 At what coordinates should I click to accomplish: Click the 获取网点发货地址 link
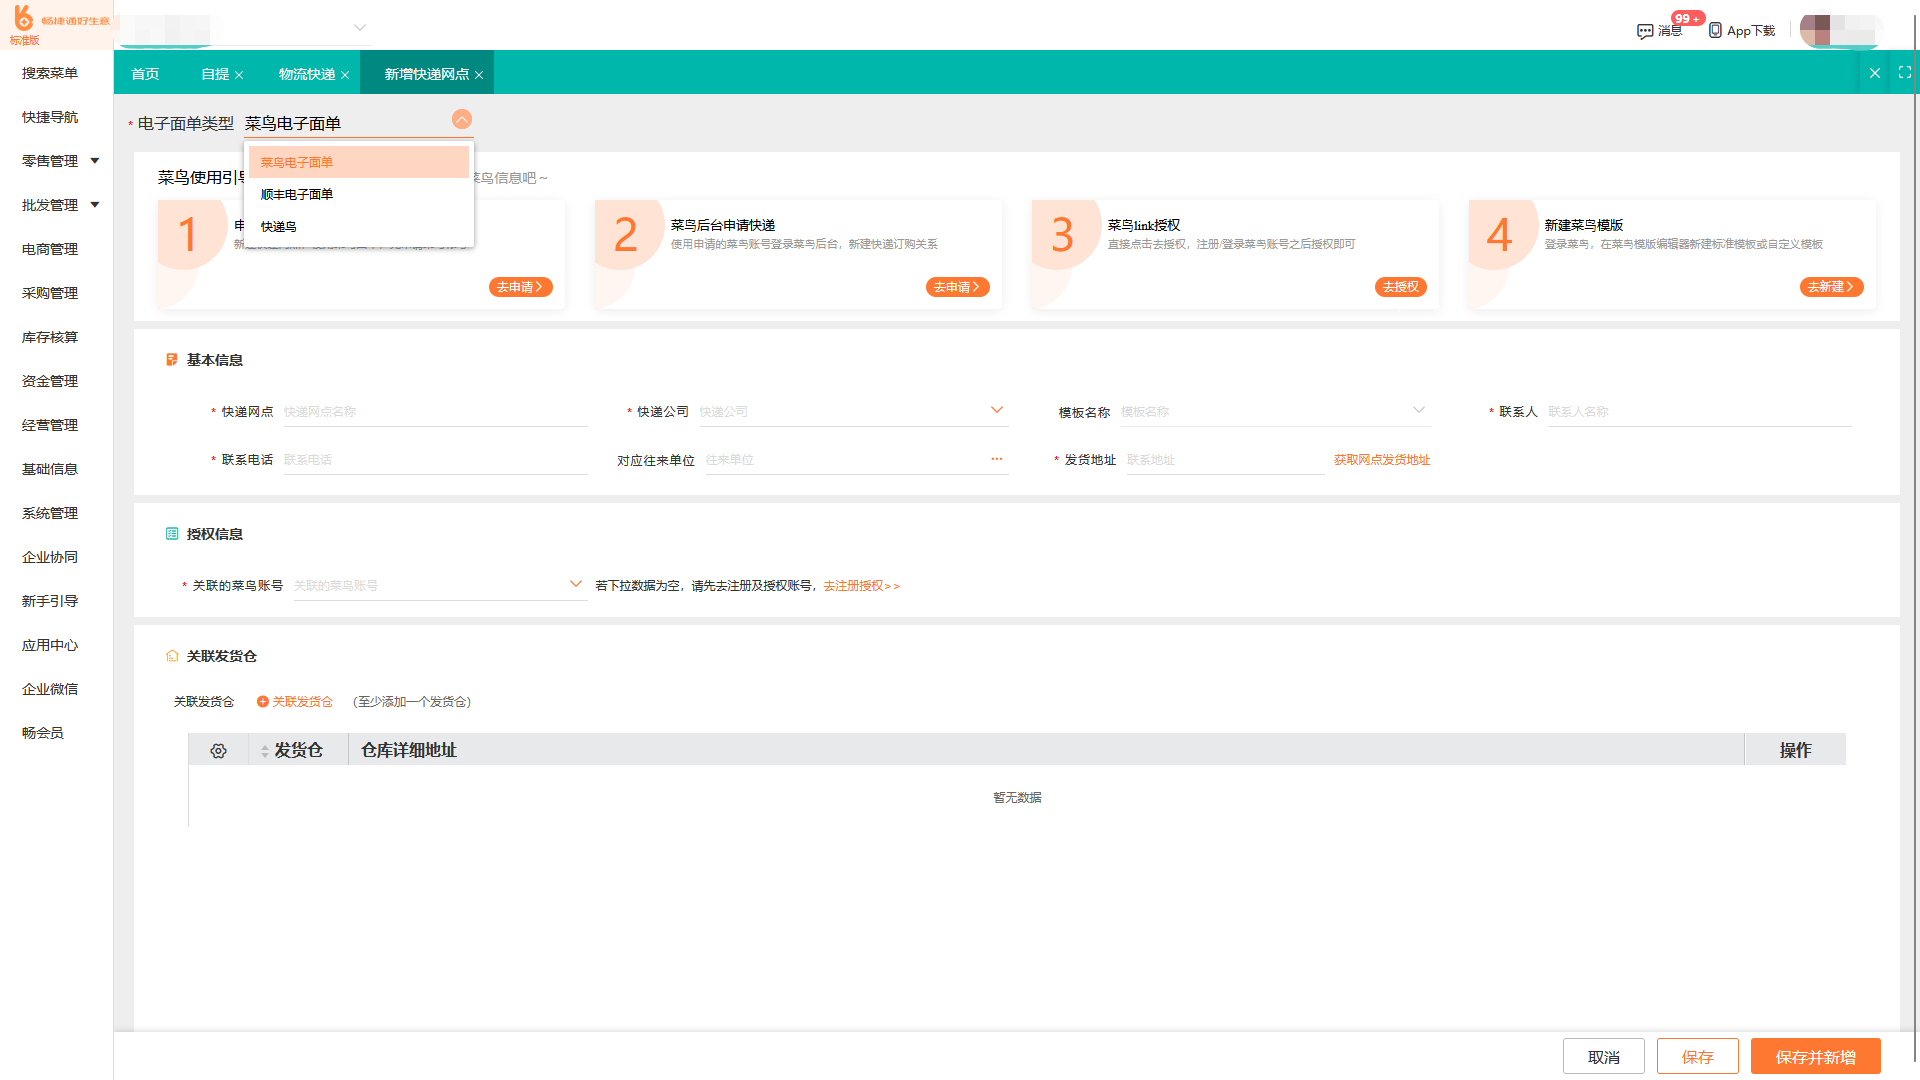pyautogui.click(x=1382, y=459)
